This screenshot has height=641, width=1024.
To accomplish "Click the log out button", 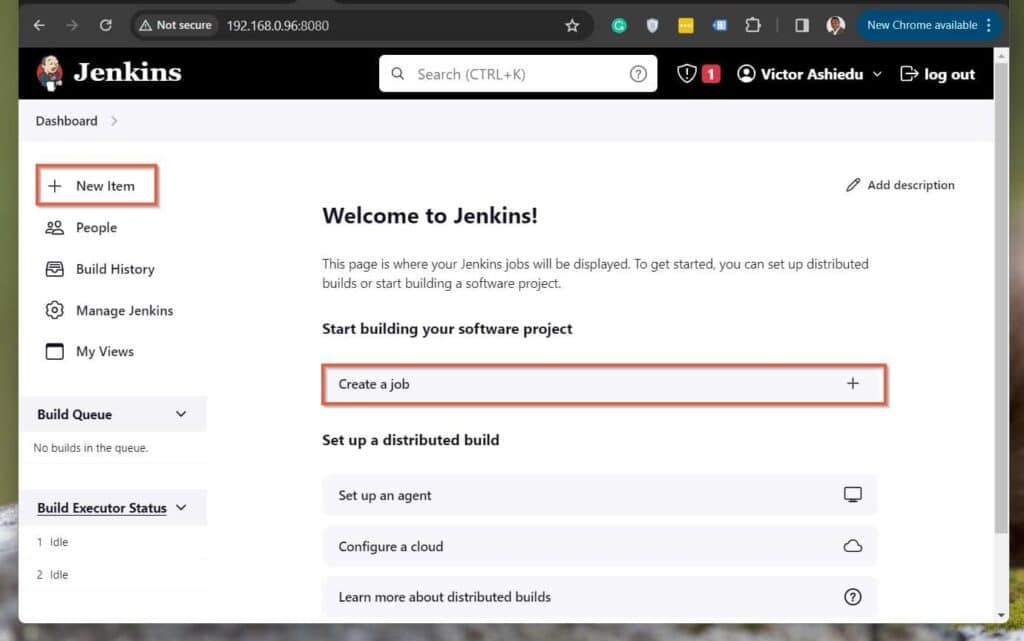I will click(937, 73).
